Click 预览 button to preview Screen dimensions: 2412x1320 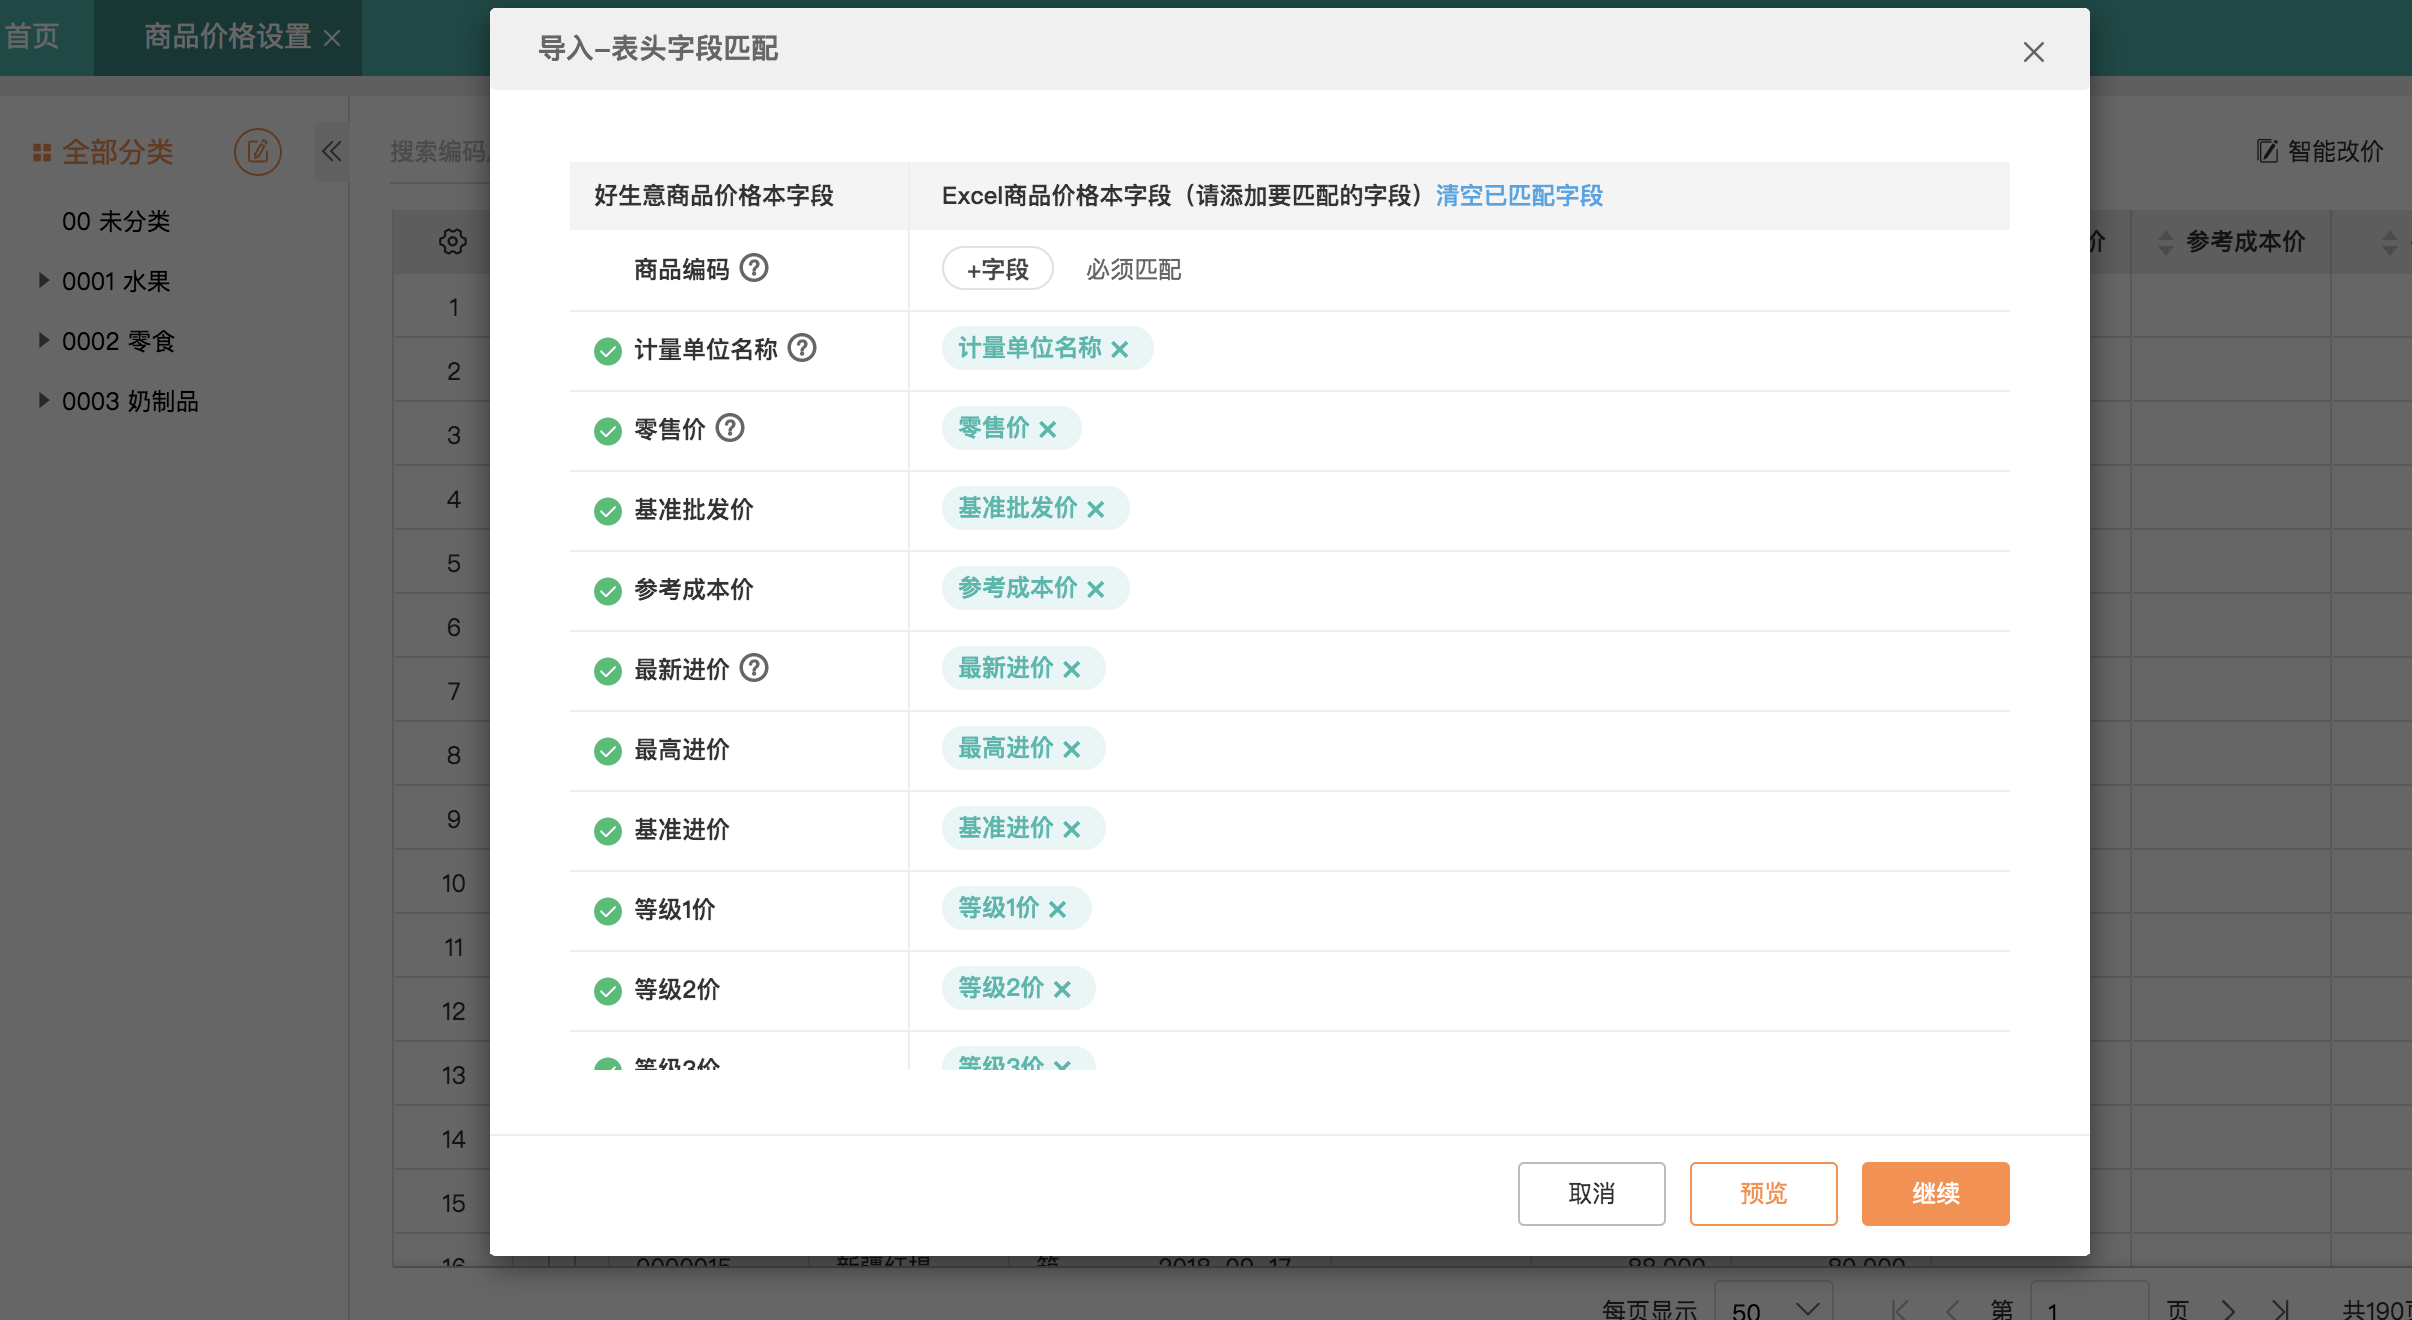click(x=1763, y=1192)
